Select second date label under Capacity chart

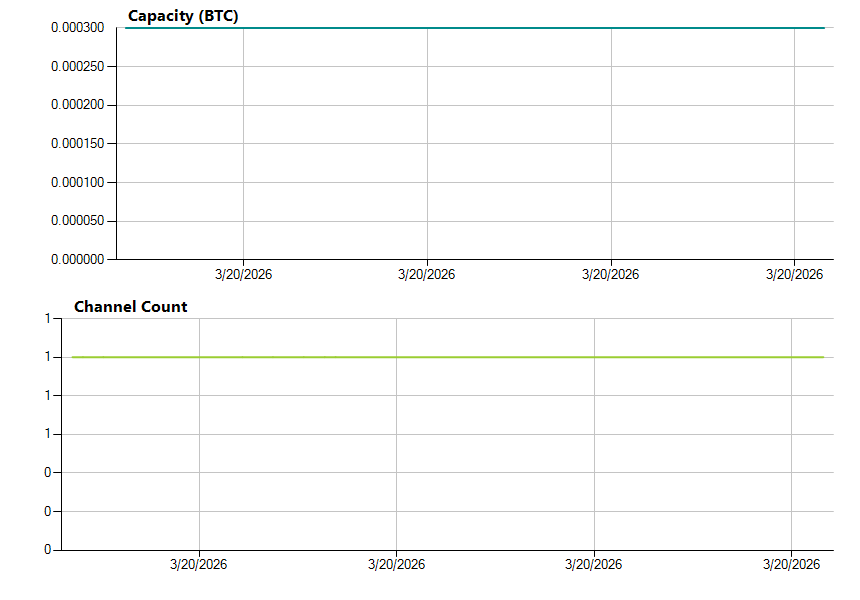(427, 274)
